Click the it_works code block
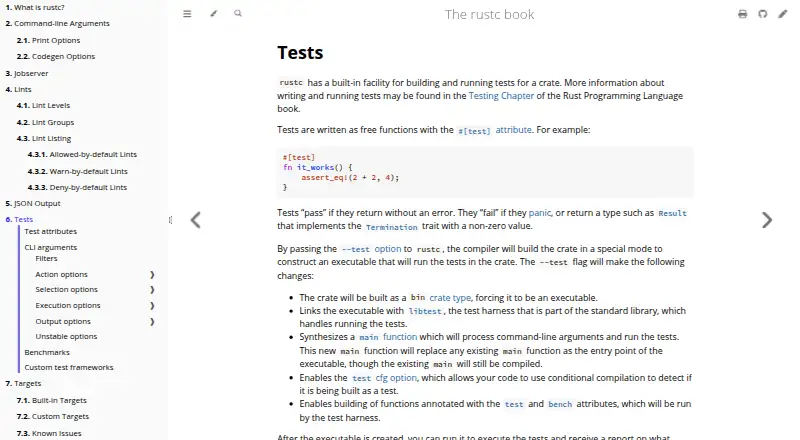 click(485, 172)
